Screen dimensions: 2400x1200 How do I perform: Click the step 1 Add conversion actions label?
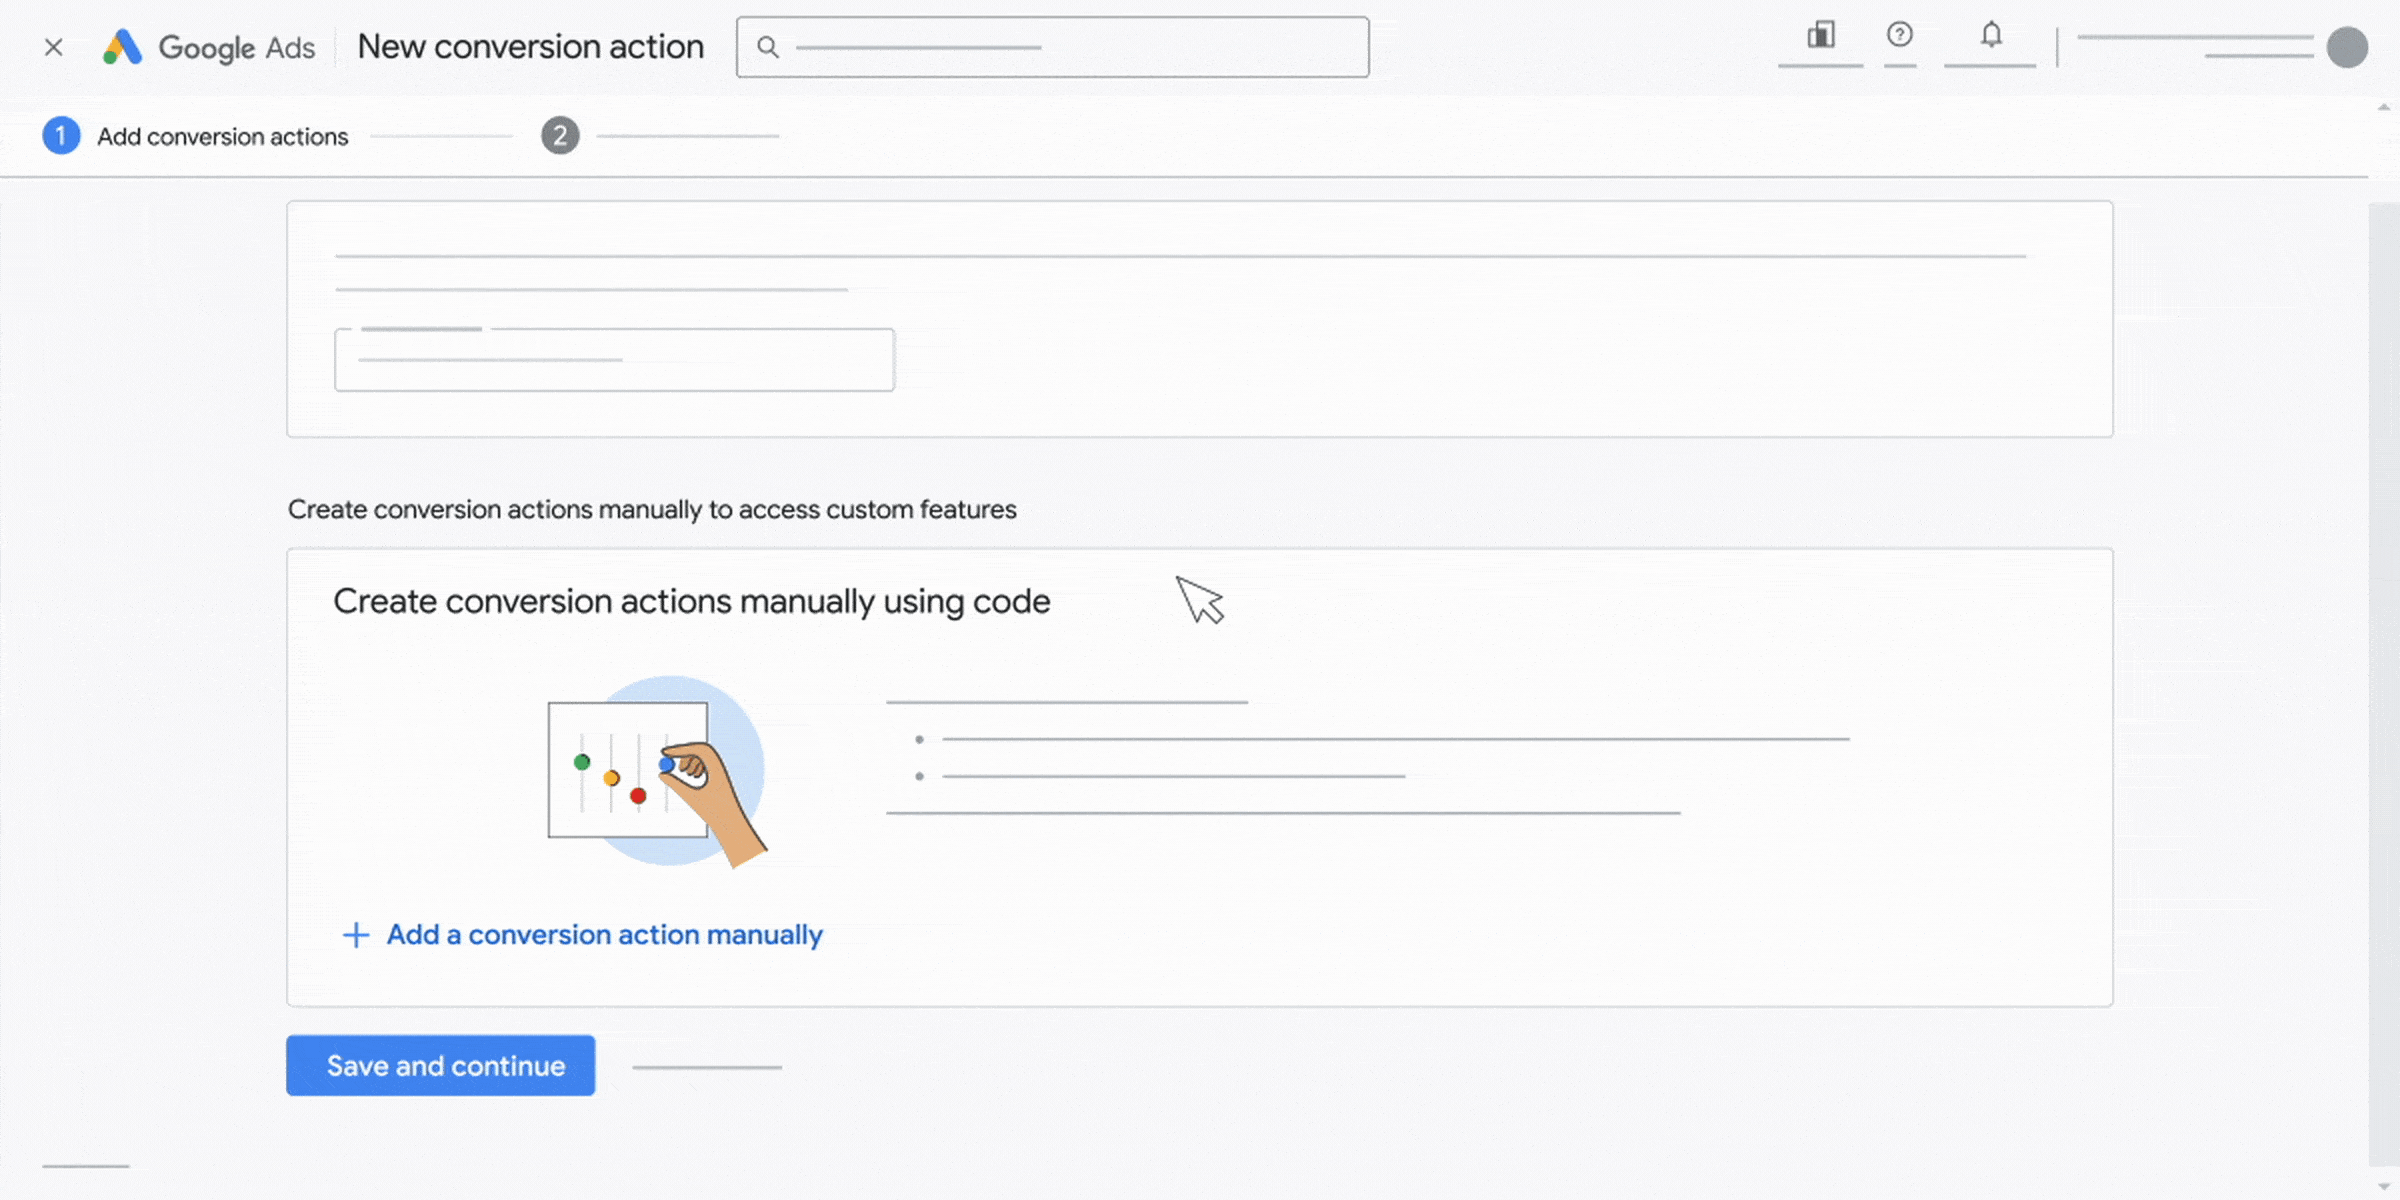222,135
